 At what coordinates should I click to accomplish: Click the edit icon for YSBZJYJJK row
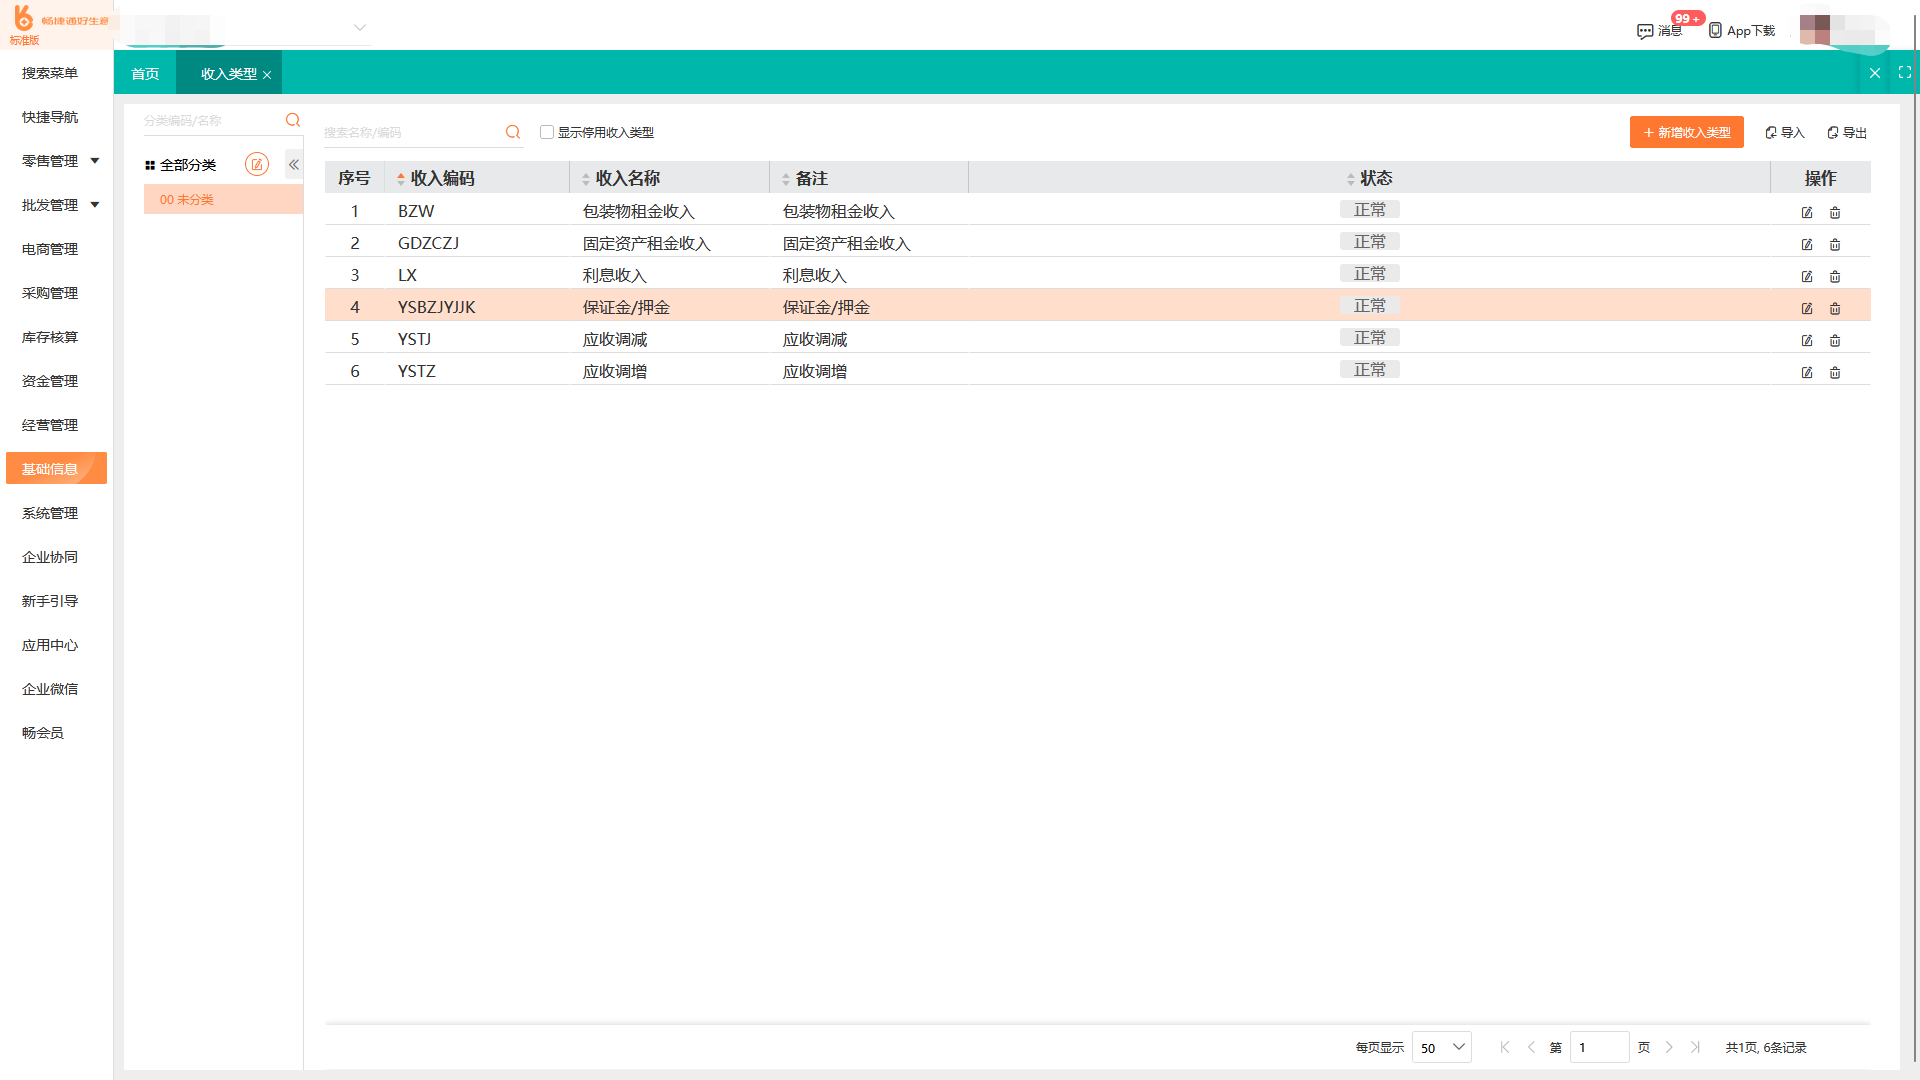tap(1807, 306)
